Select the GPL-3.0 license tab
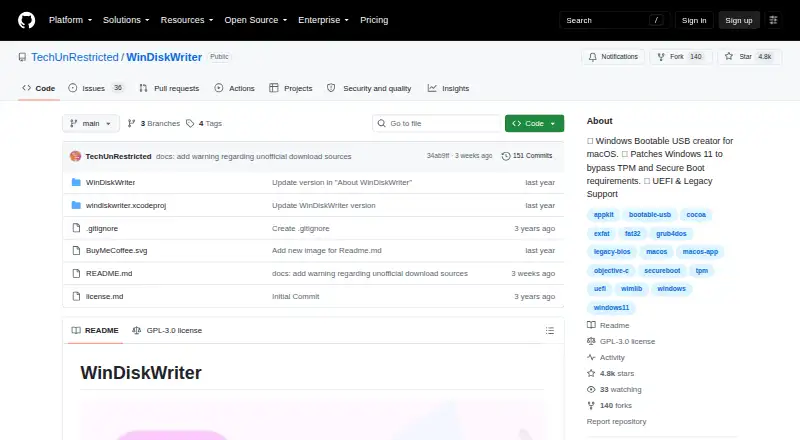Image resolution: width=800 pixels, height=440 pixels. tap(167, 331)
